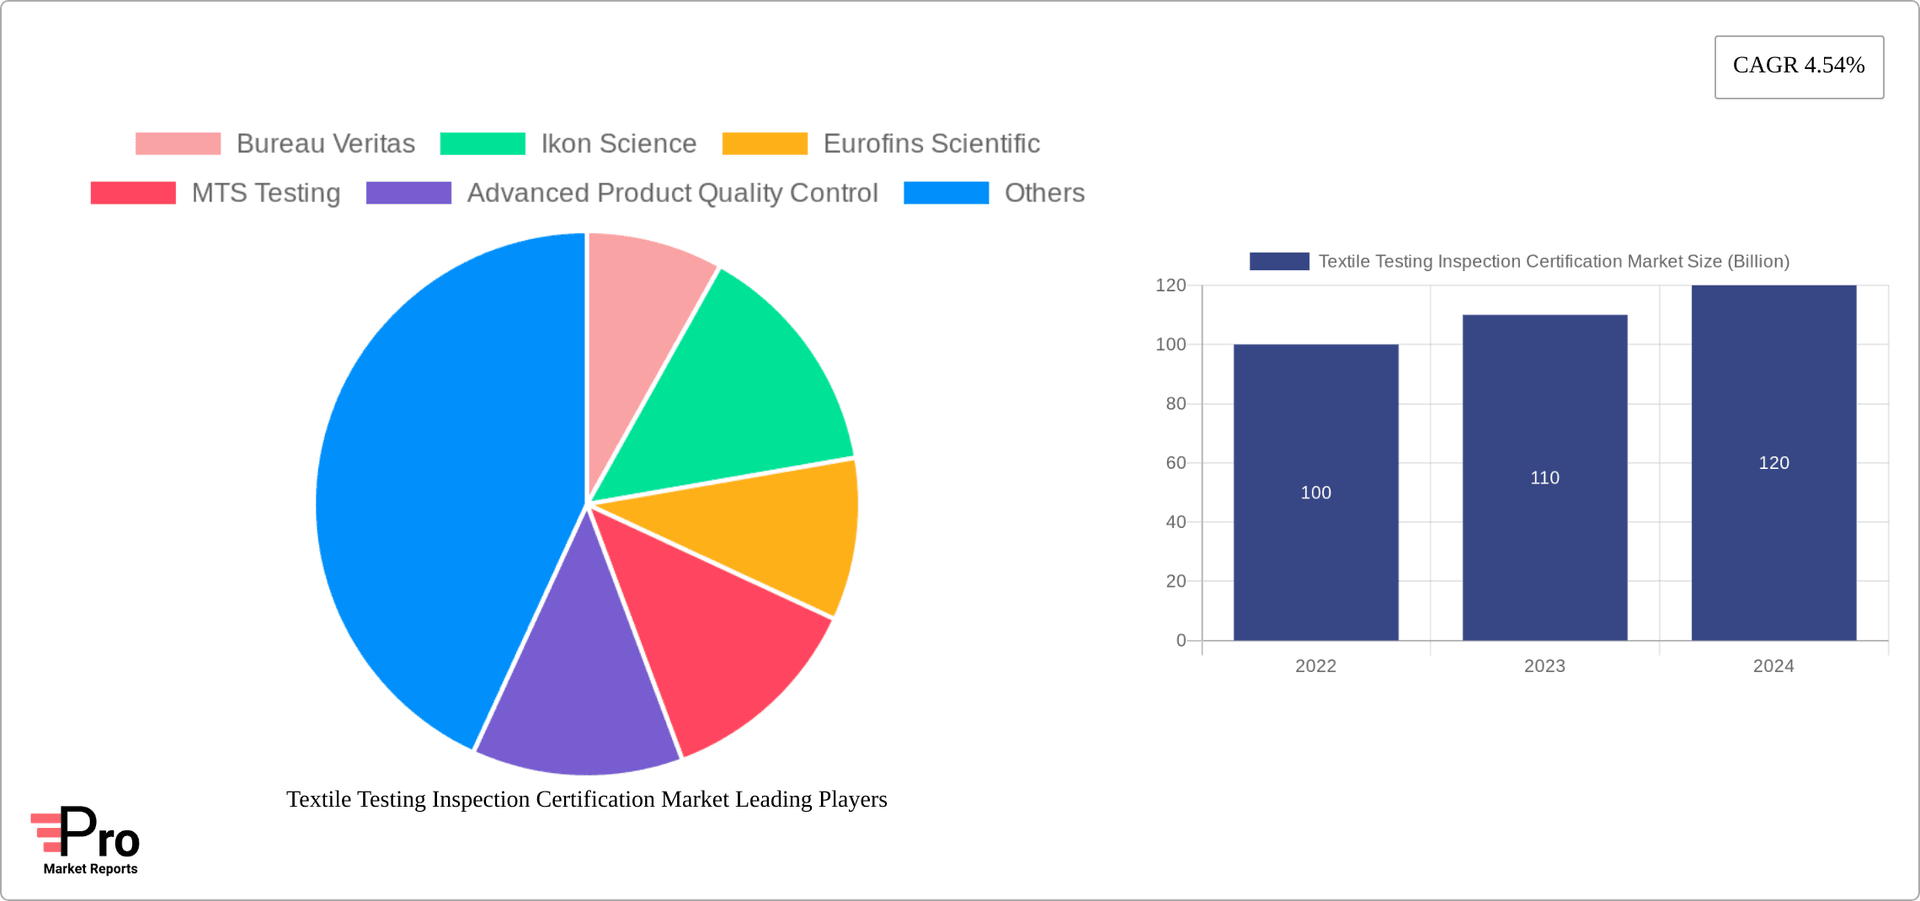The width and height of the screenshot is (1920, 901).
Task: Expand the Market Size legend header
Action: (x=1554, y=261)
